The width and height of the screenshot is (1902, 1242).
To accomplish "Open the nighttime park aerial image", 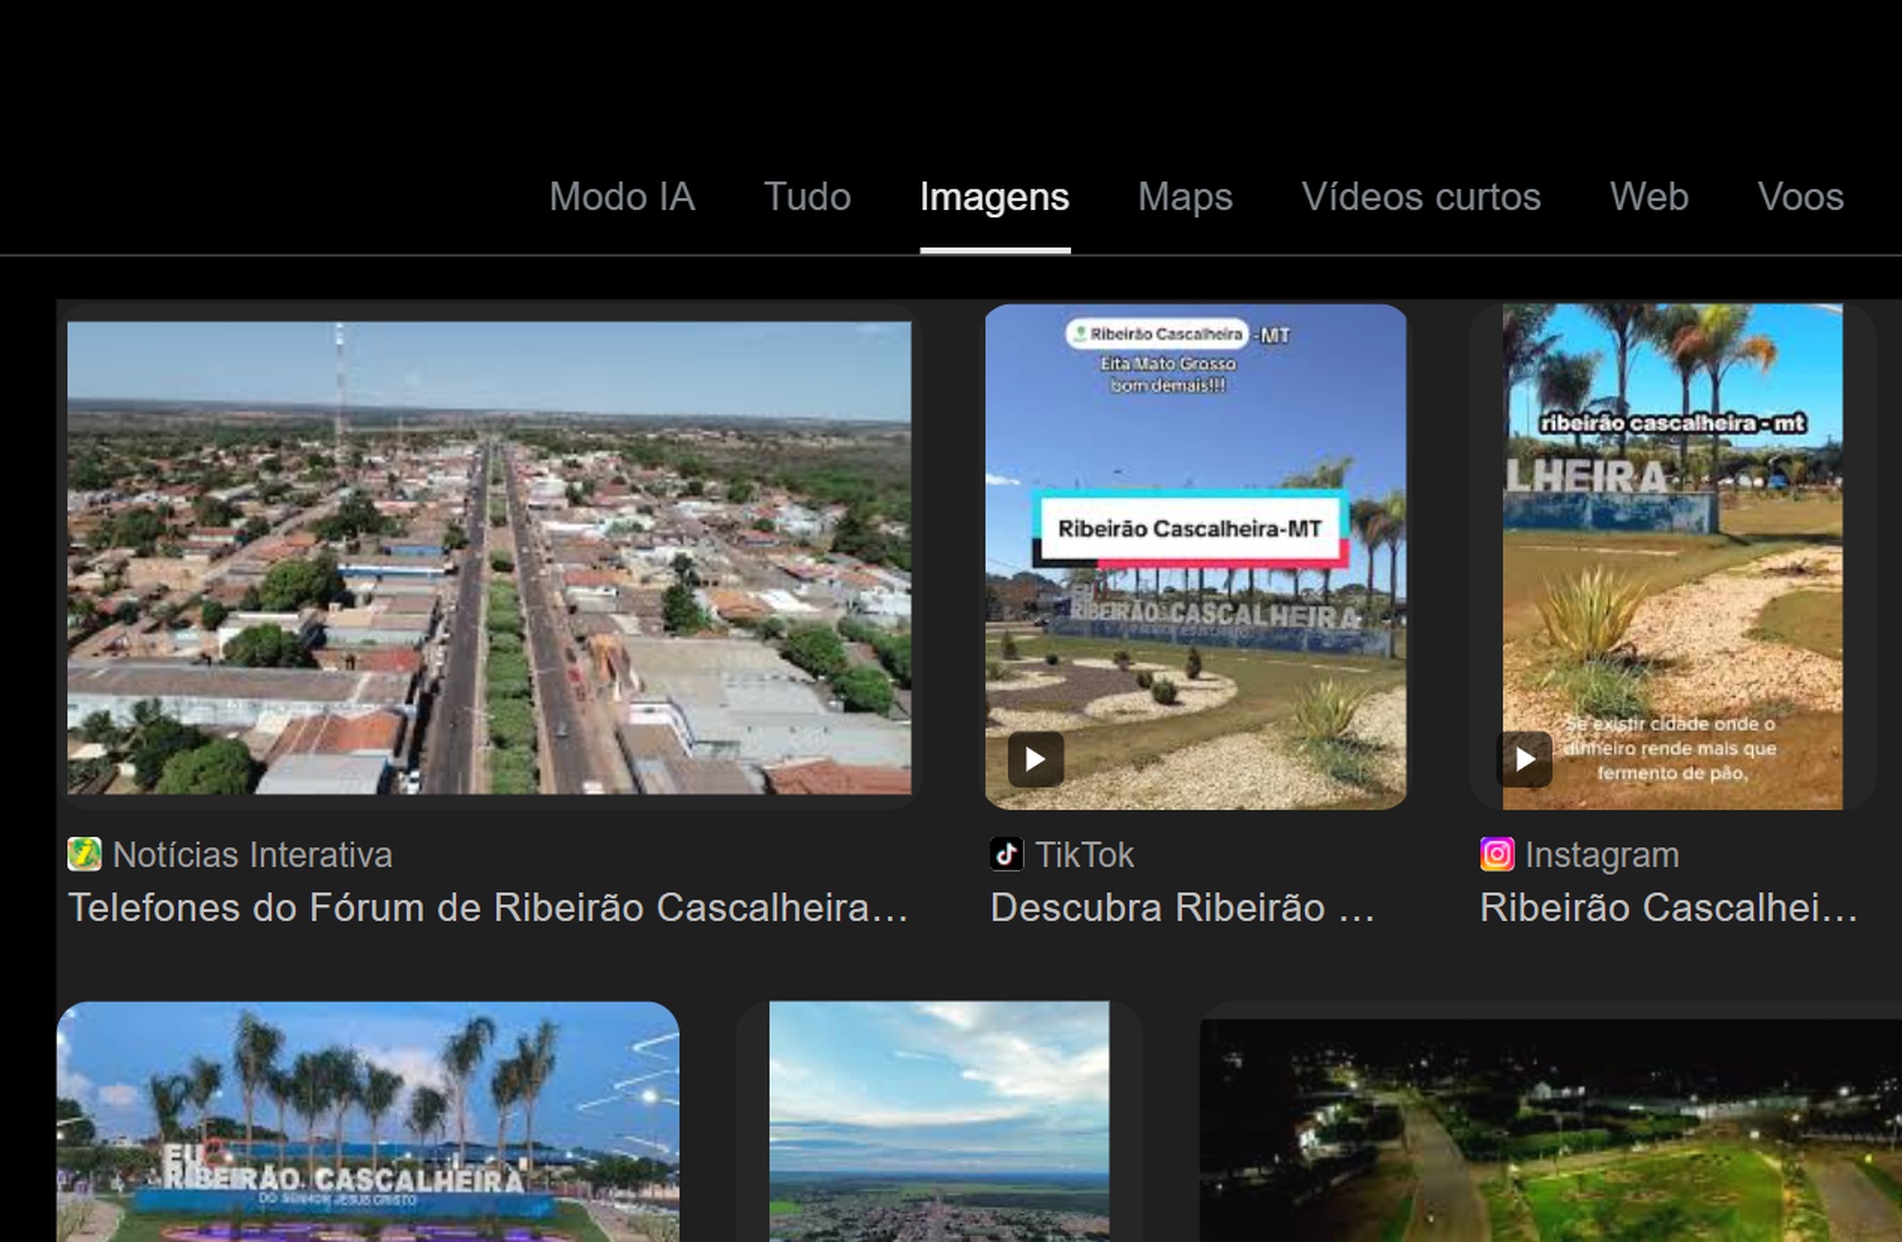I will point(1550,1130).
